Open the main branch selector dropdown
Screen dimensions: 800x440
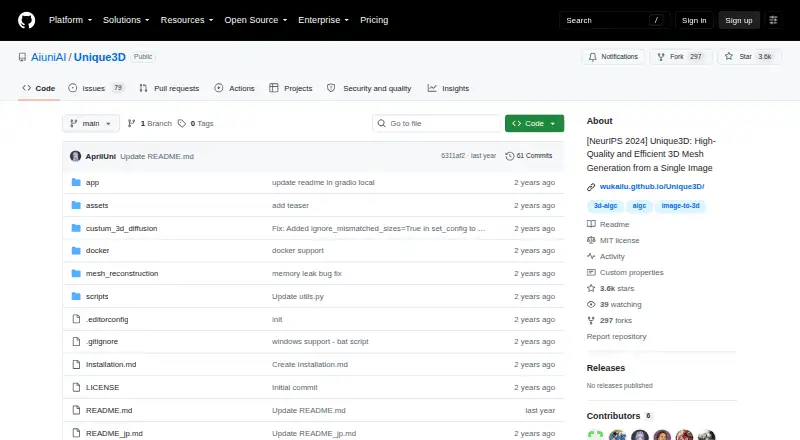coord(91,124)
